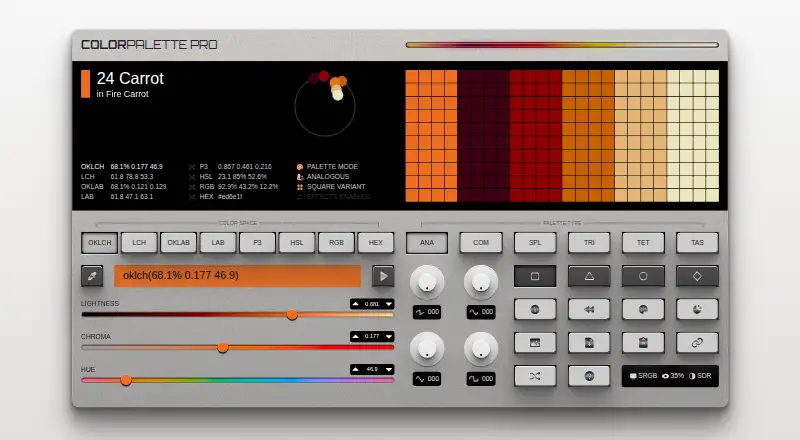800x440 pixels.
Task: Click the knob directly under the COM button
Action: point(481,282)
